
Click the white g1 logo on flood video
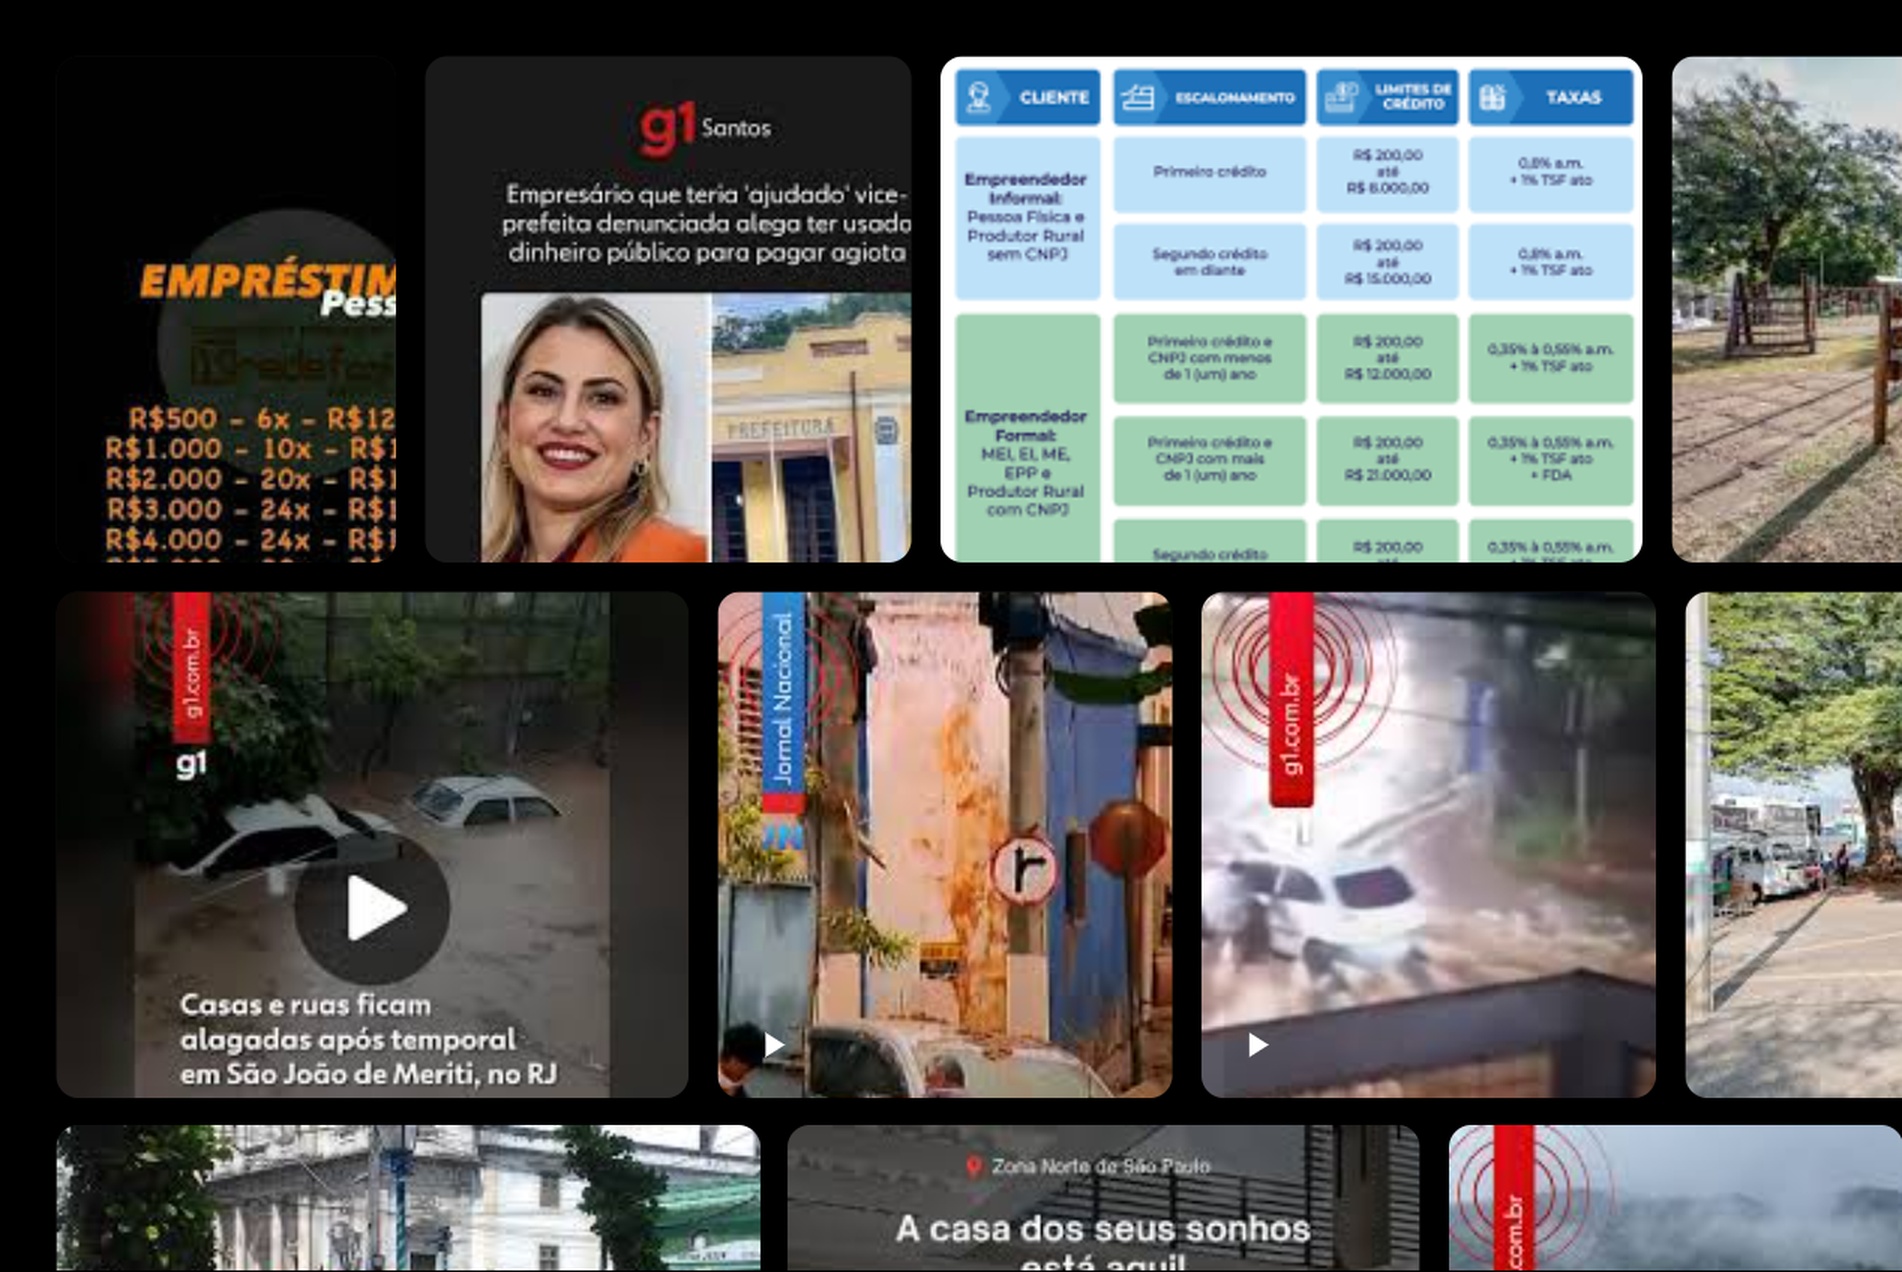point(191,765)
